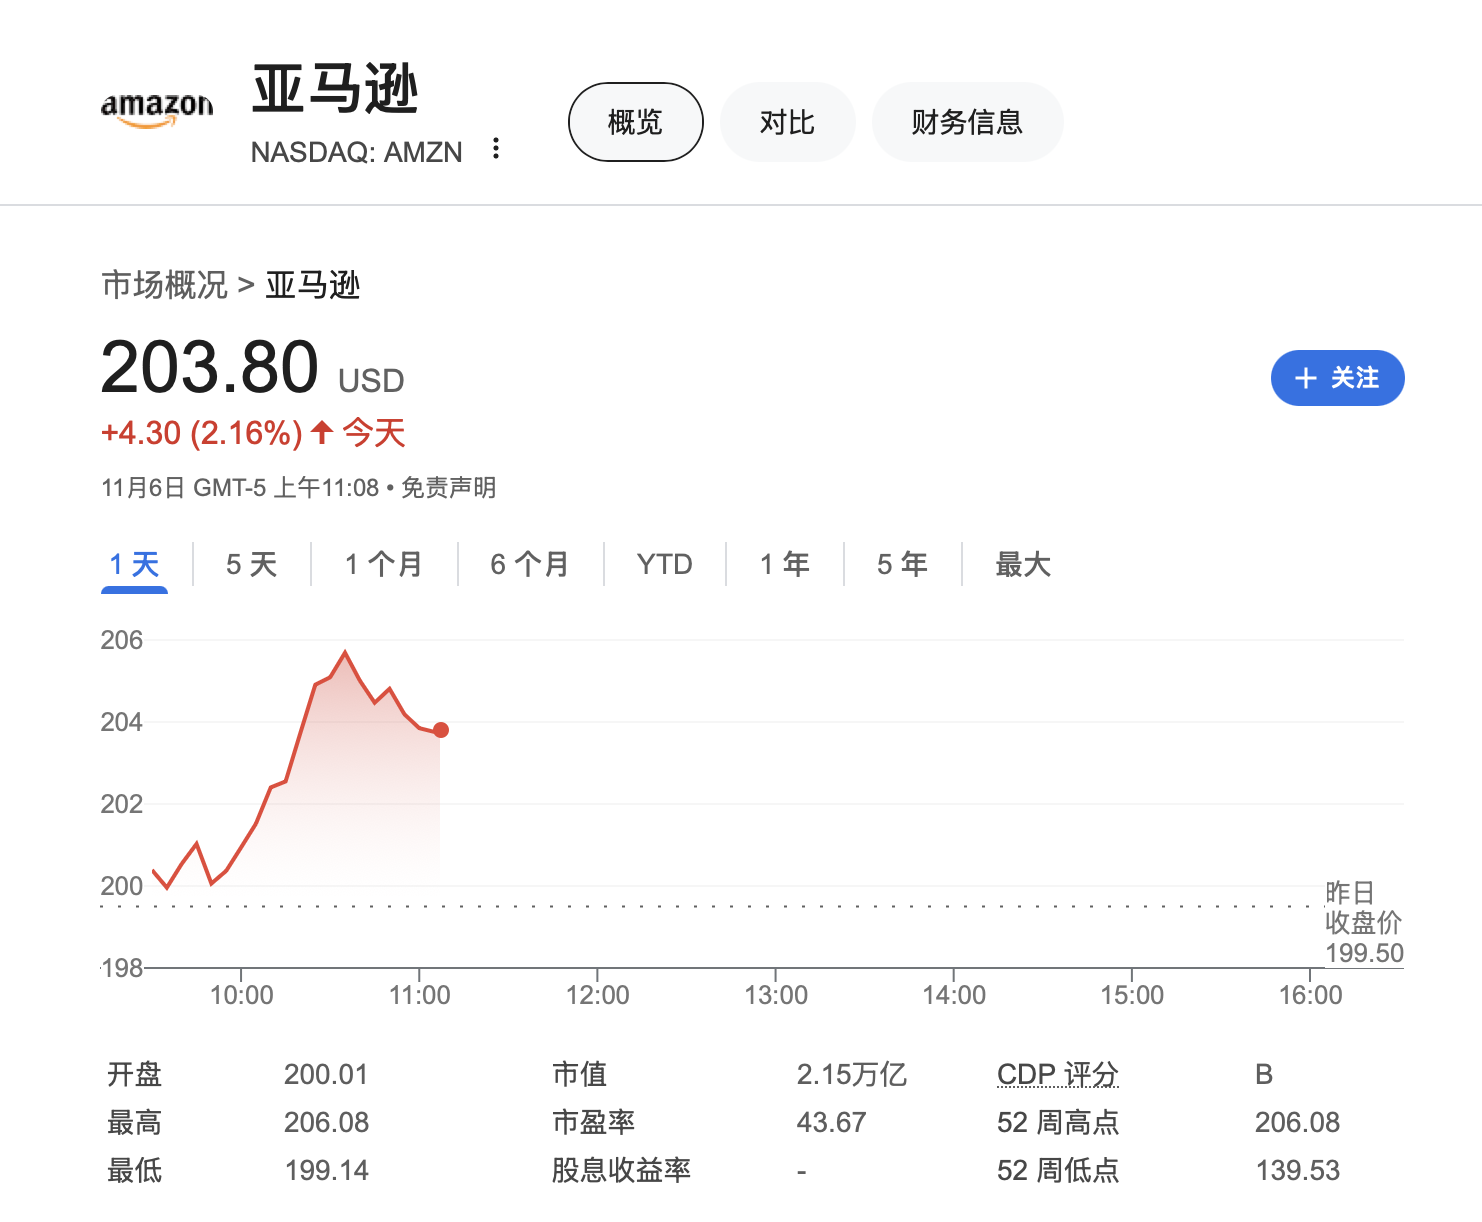Select the 概览 overview tab
Viewport: 1482px width, 1222px height.
[635, 122]
